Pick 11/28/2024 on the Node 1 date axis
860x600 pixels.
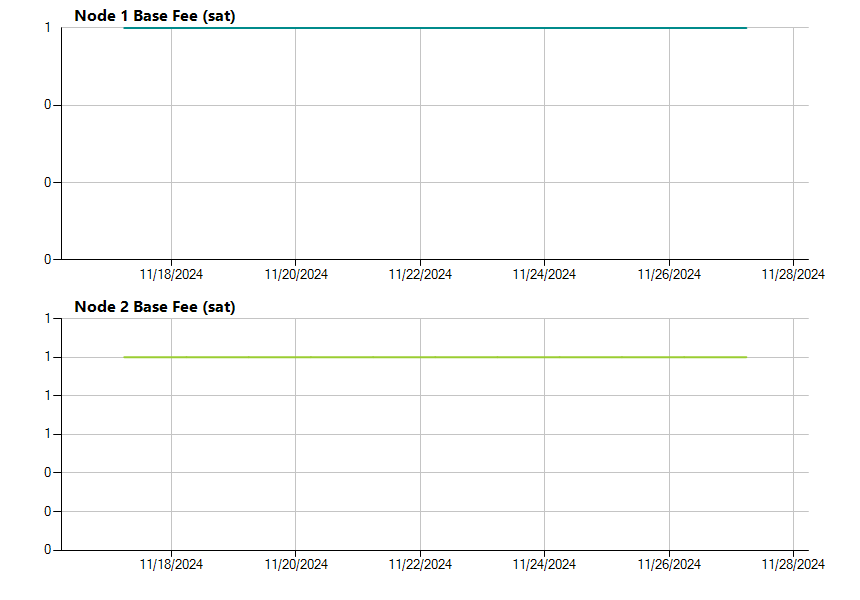point(793,273)
